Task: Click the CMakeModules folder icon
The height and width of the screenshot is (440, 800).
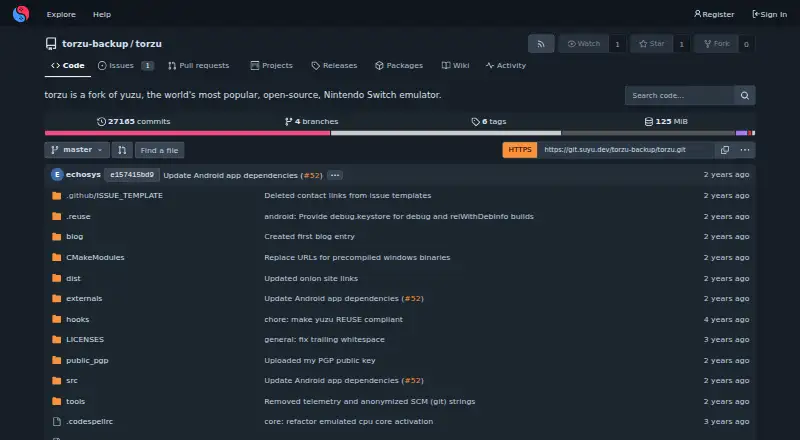Action: click(57, 257)
